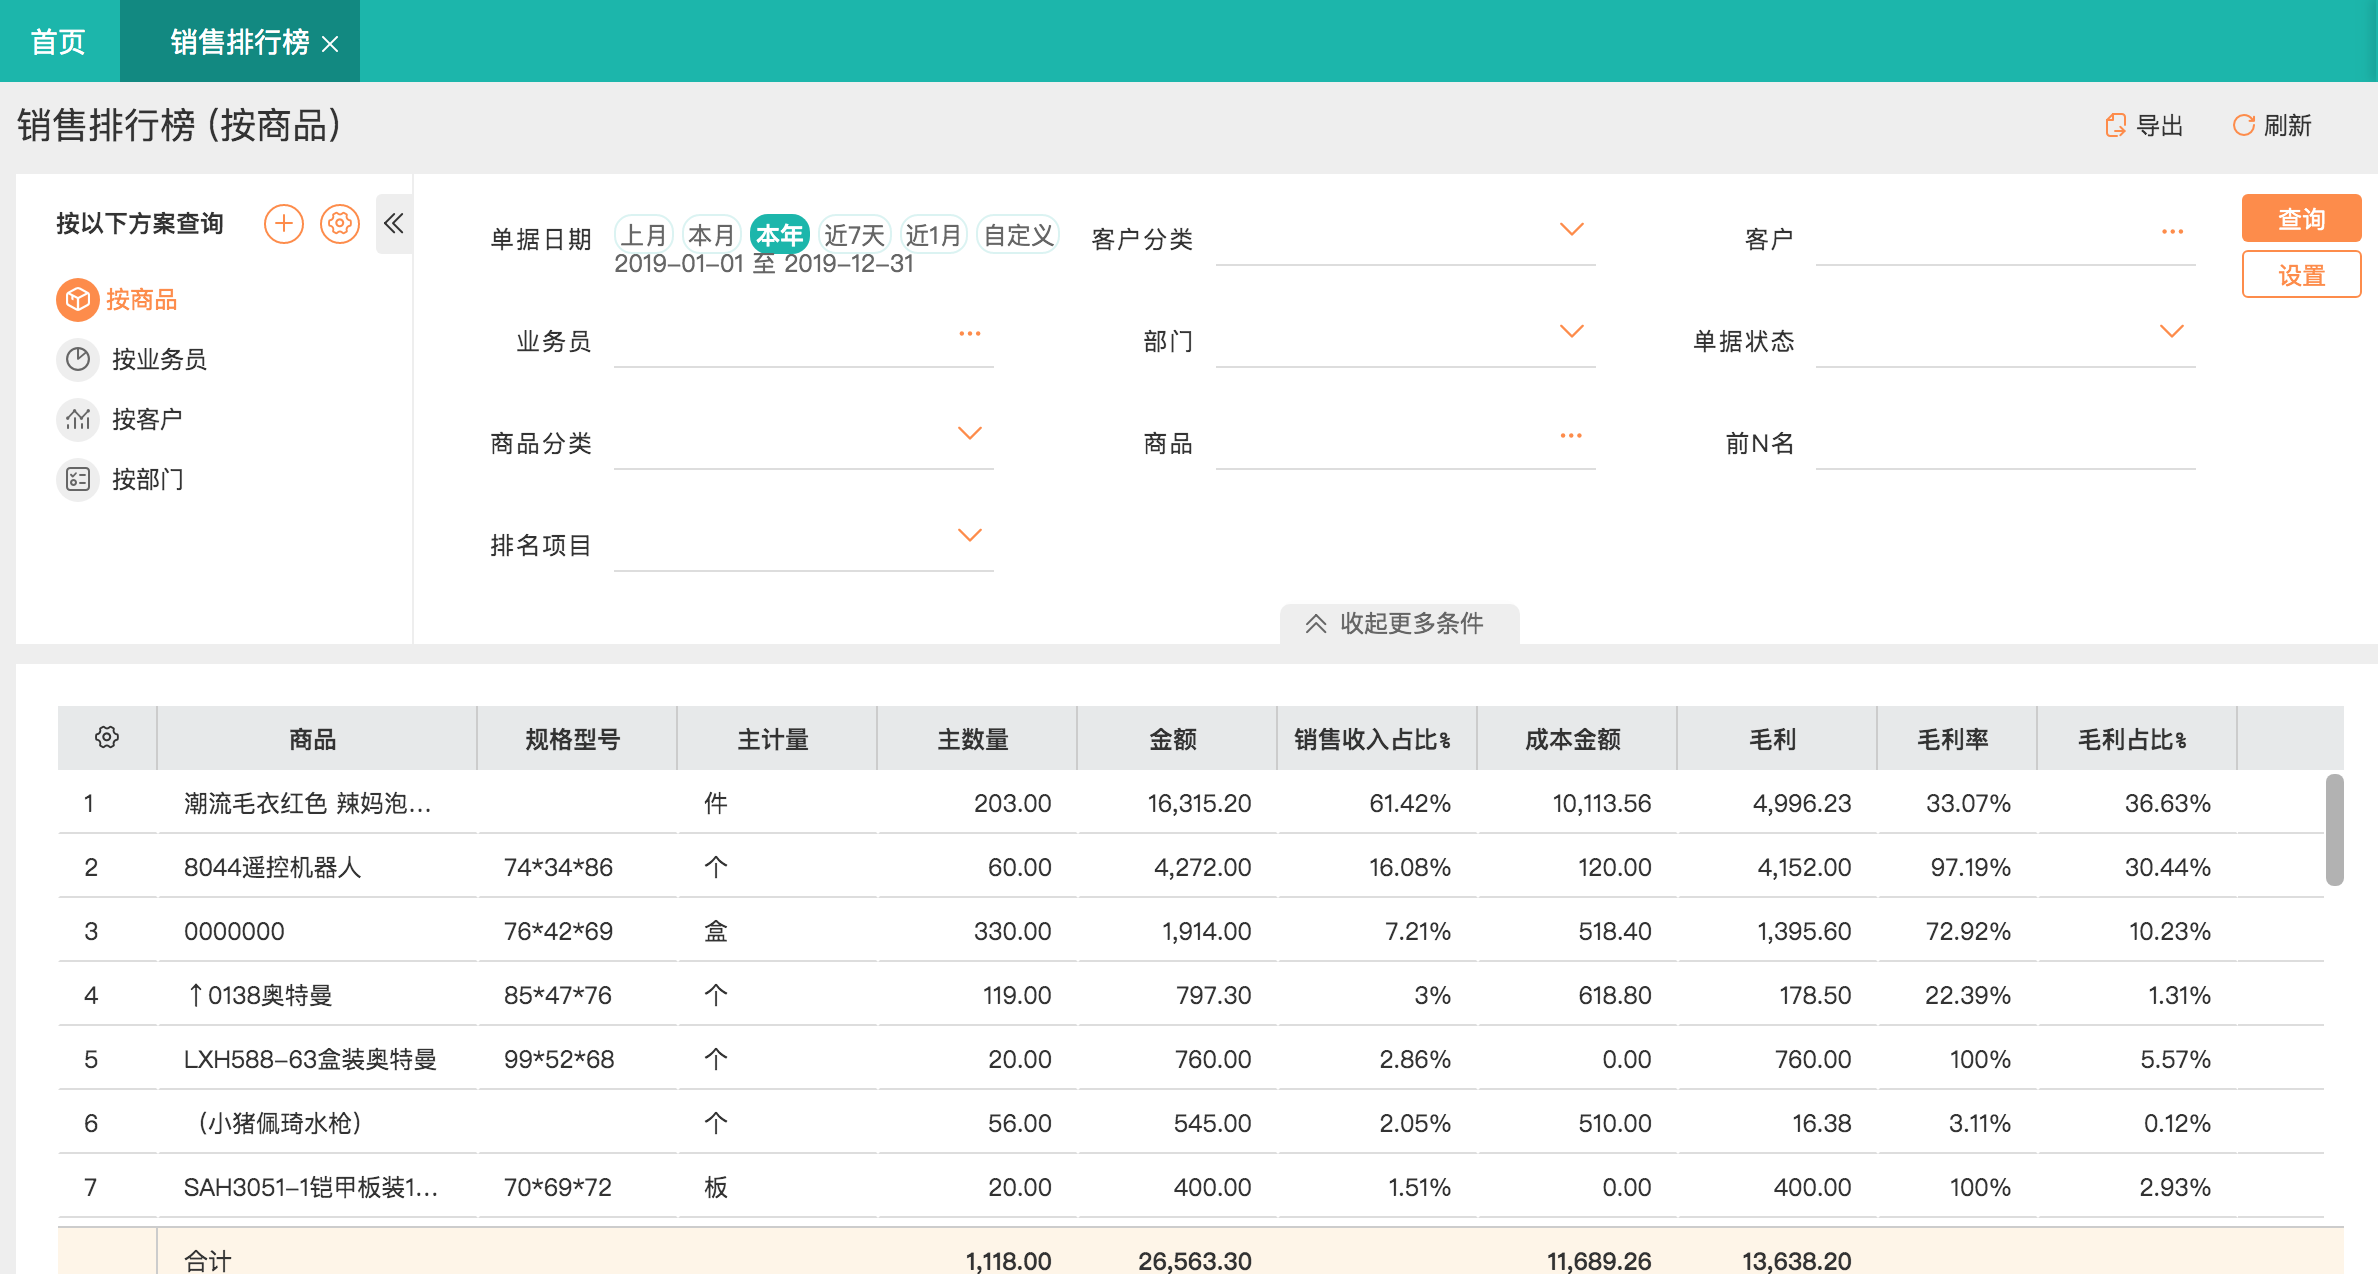Click the settings gear icon in scheme bar

click(x=340, y=222)
